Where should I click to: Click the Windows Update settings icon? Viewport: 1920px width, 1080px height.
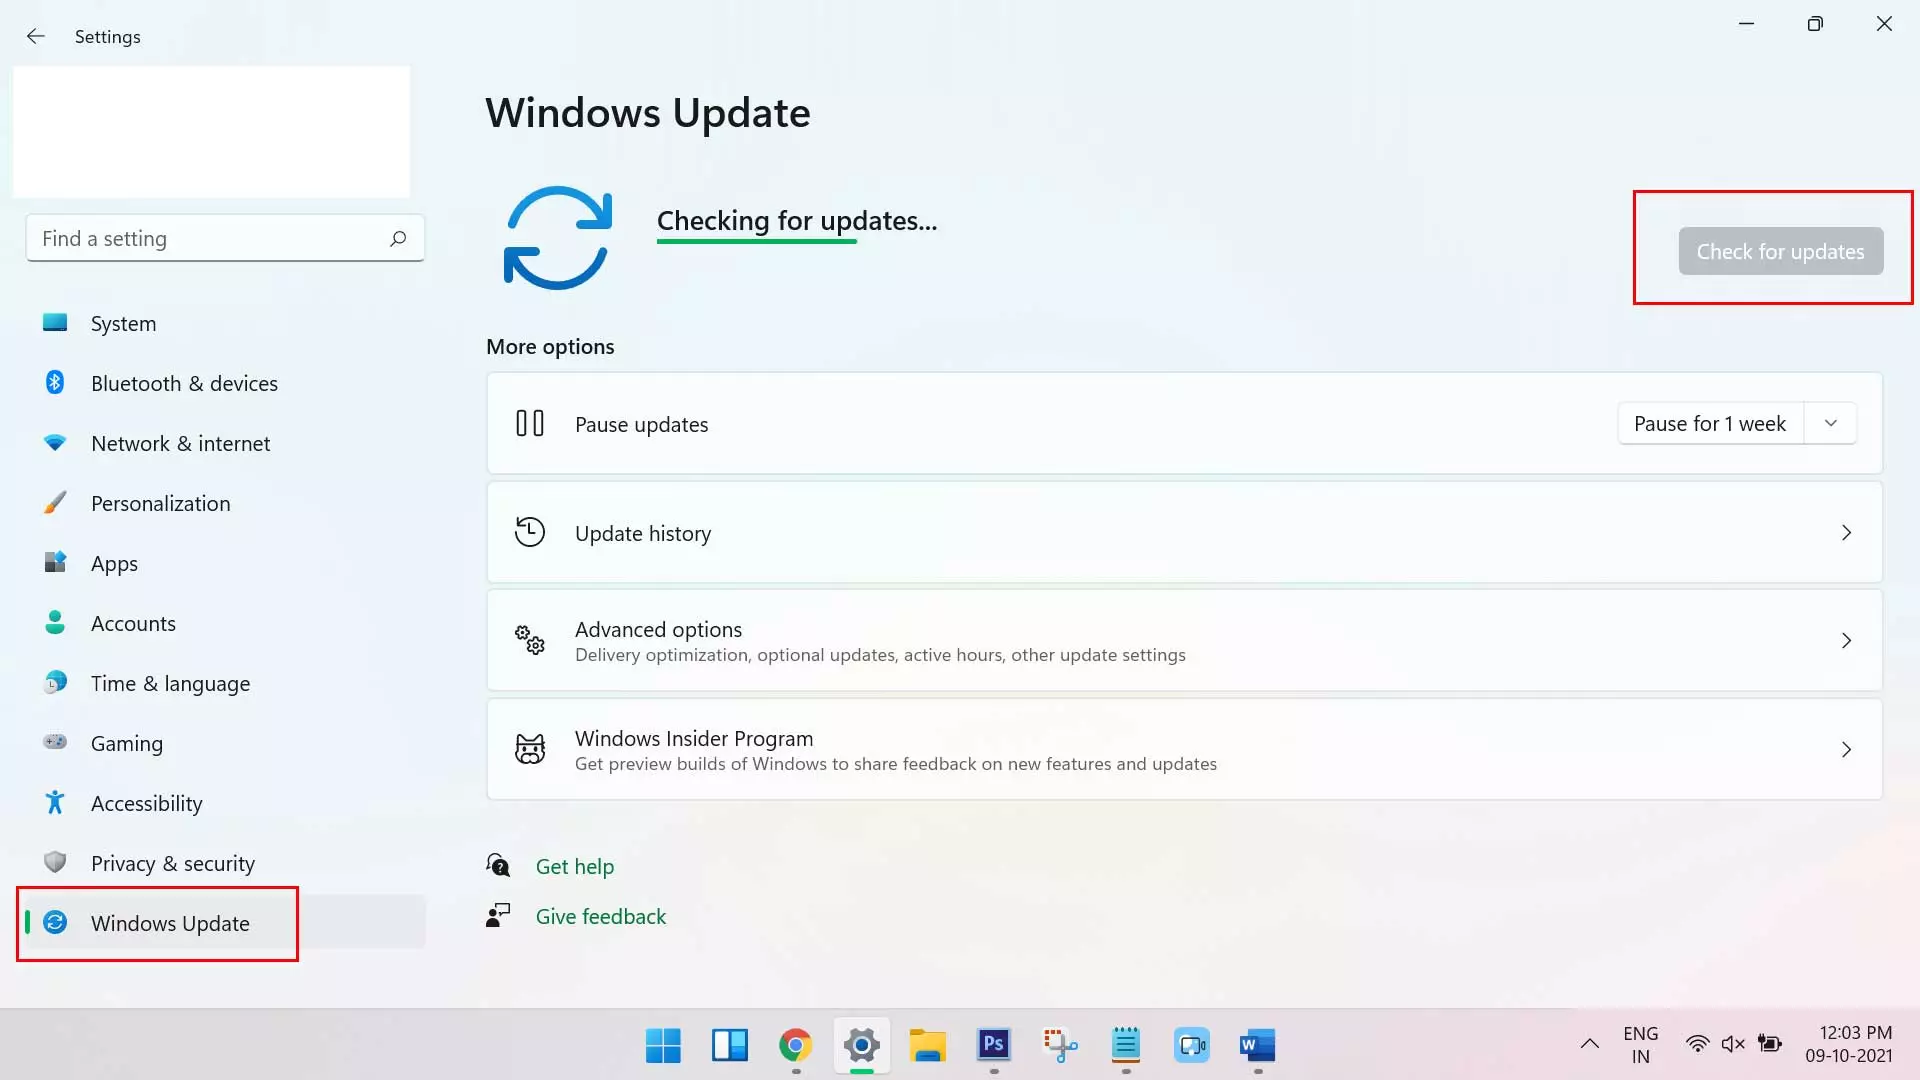tap(53, 920)
